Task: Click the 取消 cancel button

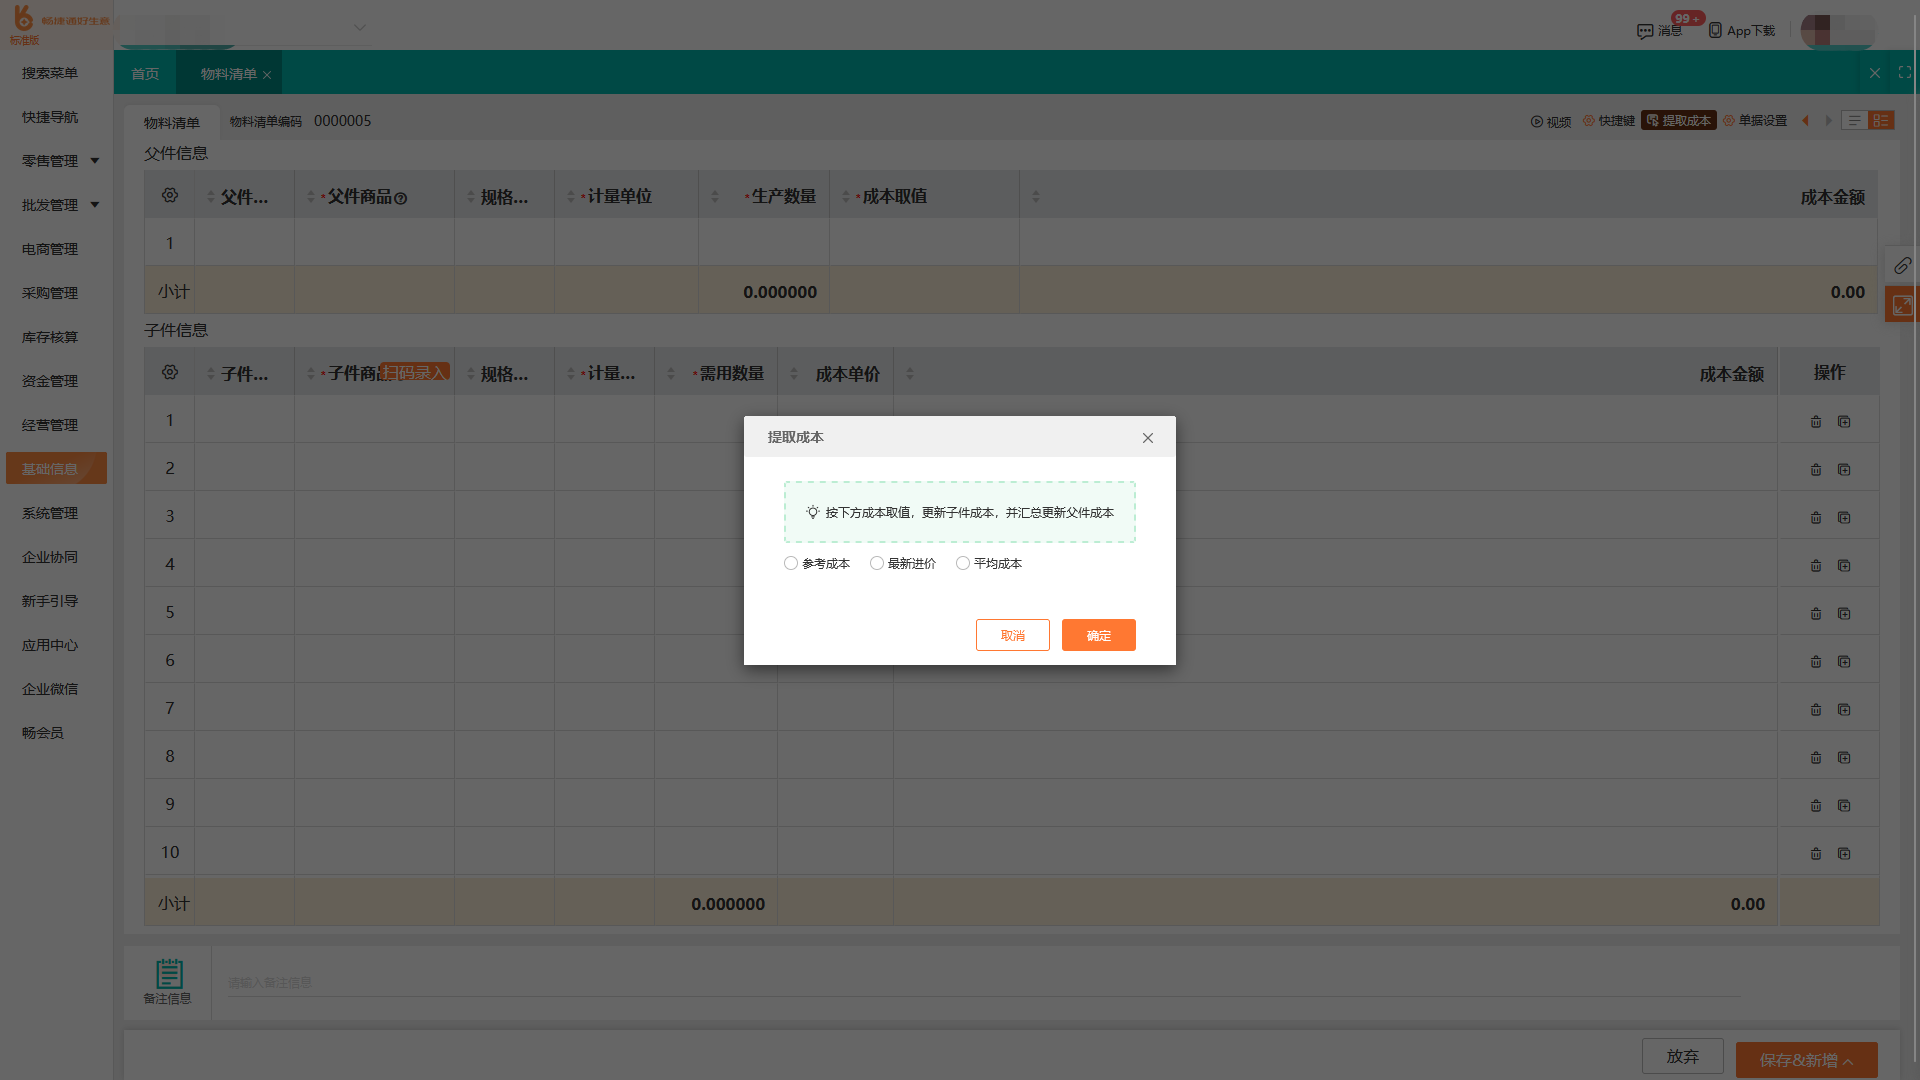Action: click(1013, 634)
